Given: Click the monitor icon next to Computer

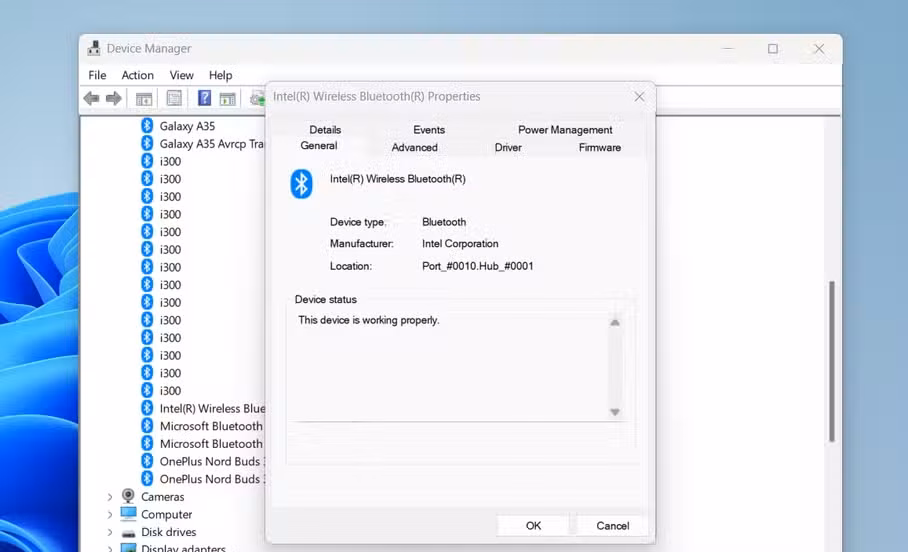Looking at the screenshot, I should (128, 514).
